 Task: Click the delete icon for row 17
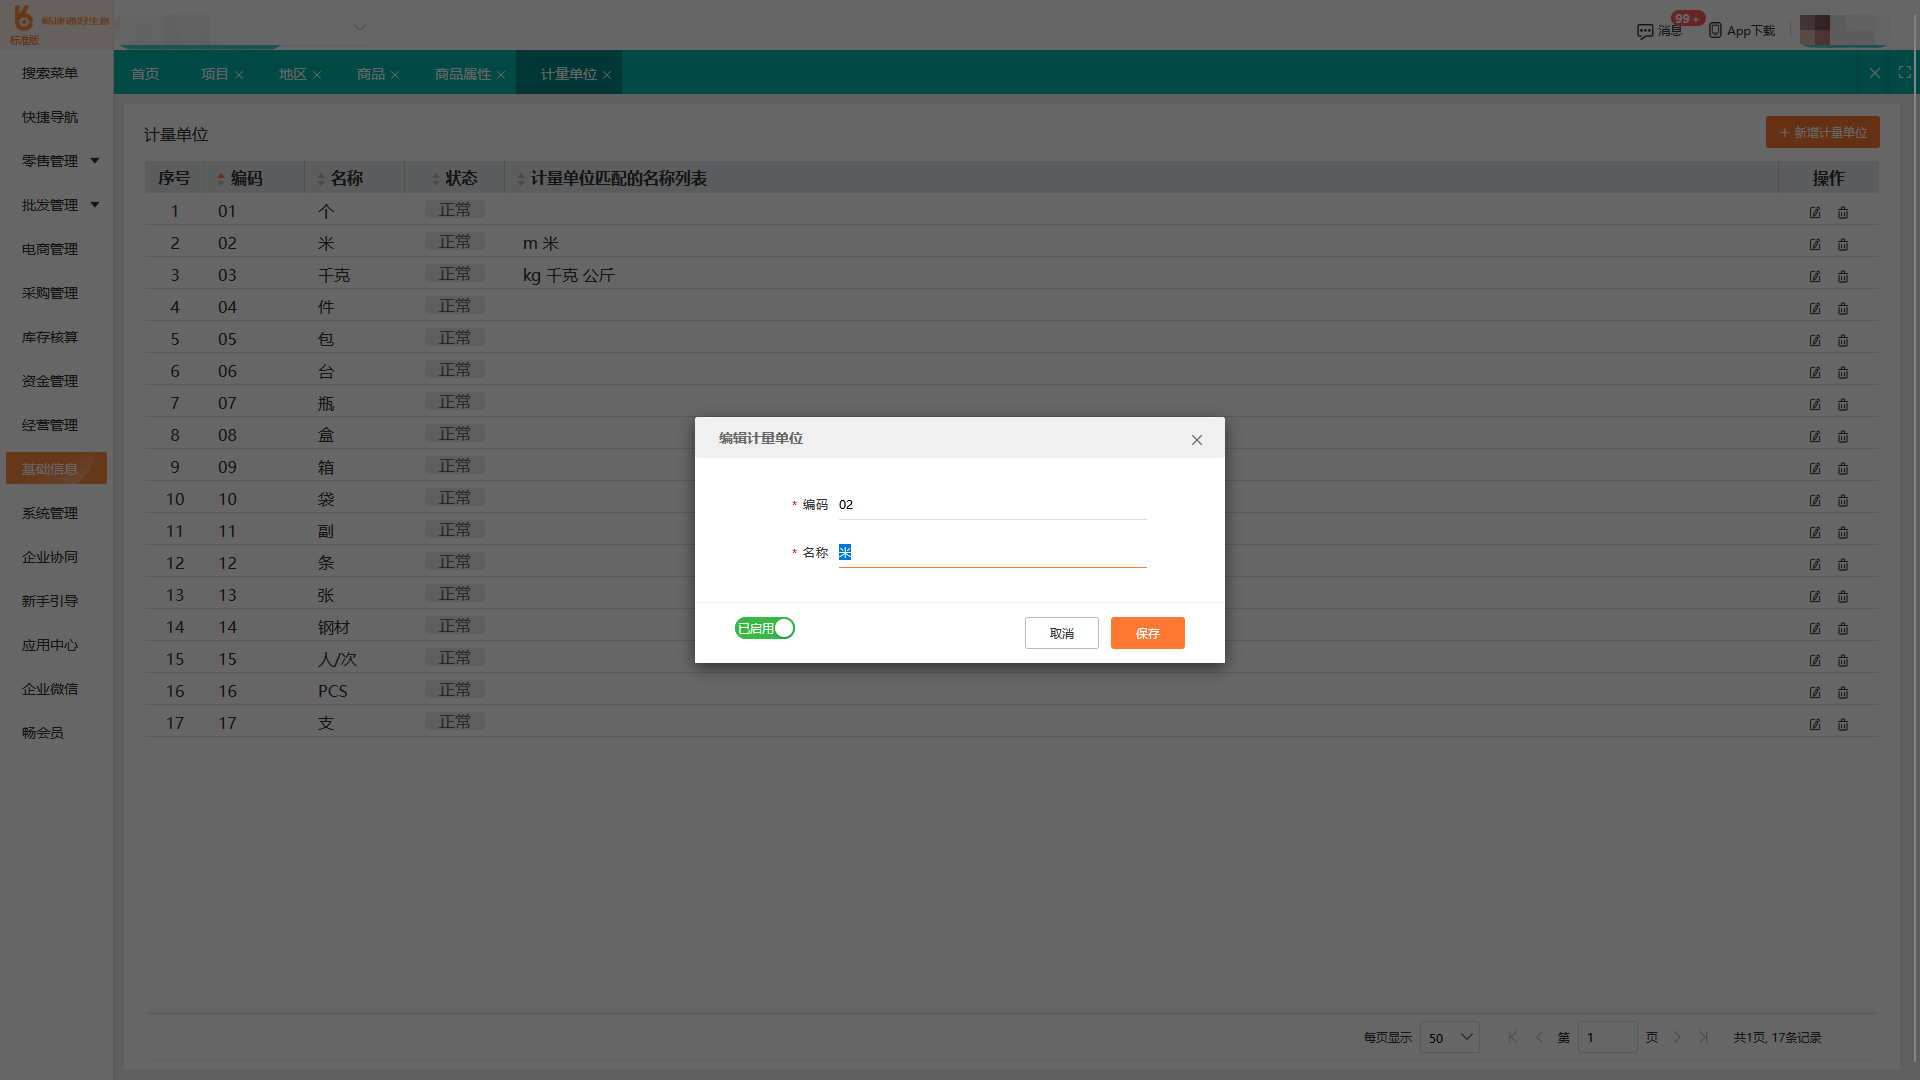1844,724
